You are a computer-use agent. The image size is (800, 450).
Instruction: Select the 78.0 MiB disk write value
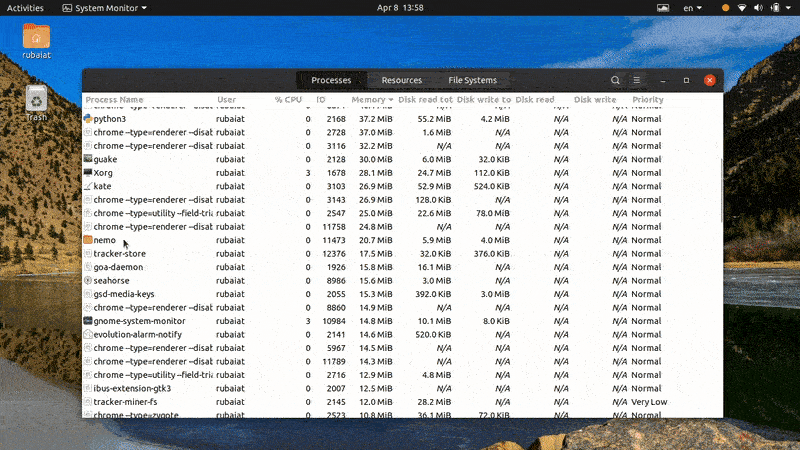[x=493, y=213]
